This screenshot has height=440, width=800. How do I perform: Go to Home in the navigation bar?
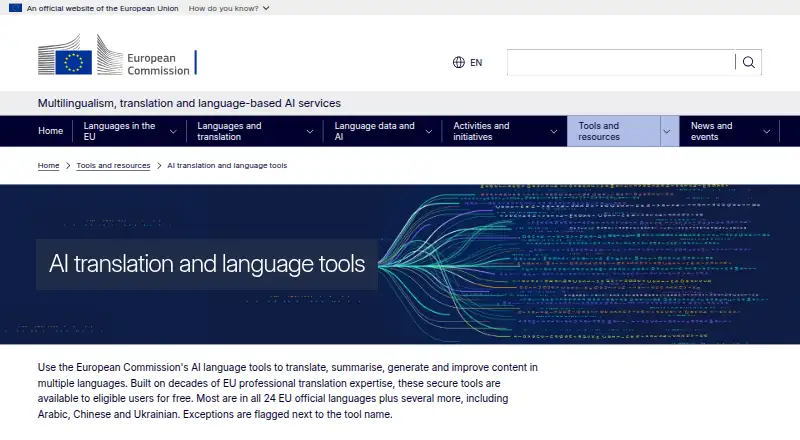tap(51, 131)
